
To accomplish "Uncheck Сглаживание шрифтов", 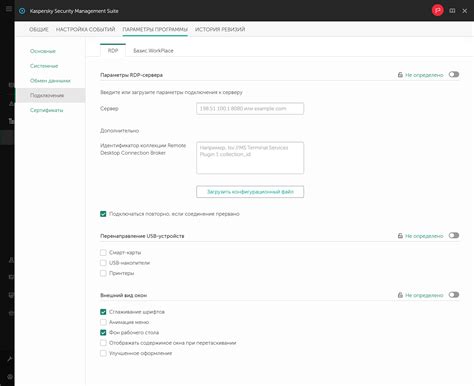I will tap(103, 312).
